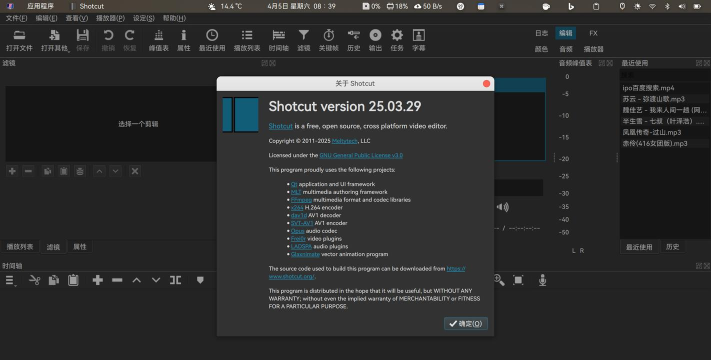
Task: Click the Record Audio microphone icon
Action: tap(542, 281)
